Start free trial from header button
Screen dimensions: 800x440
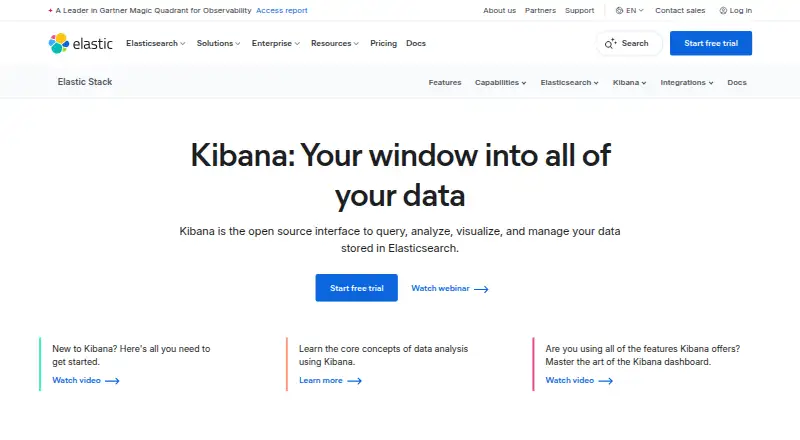tap(711, 43)
